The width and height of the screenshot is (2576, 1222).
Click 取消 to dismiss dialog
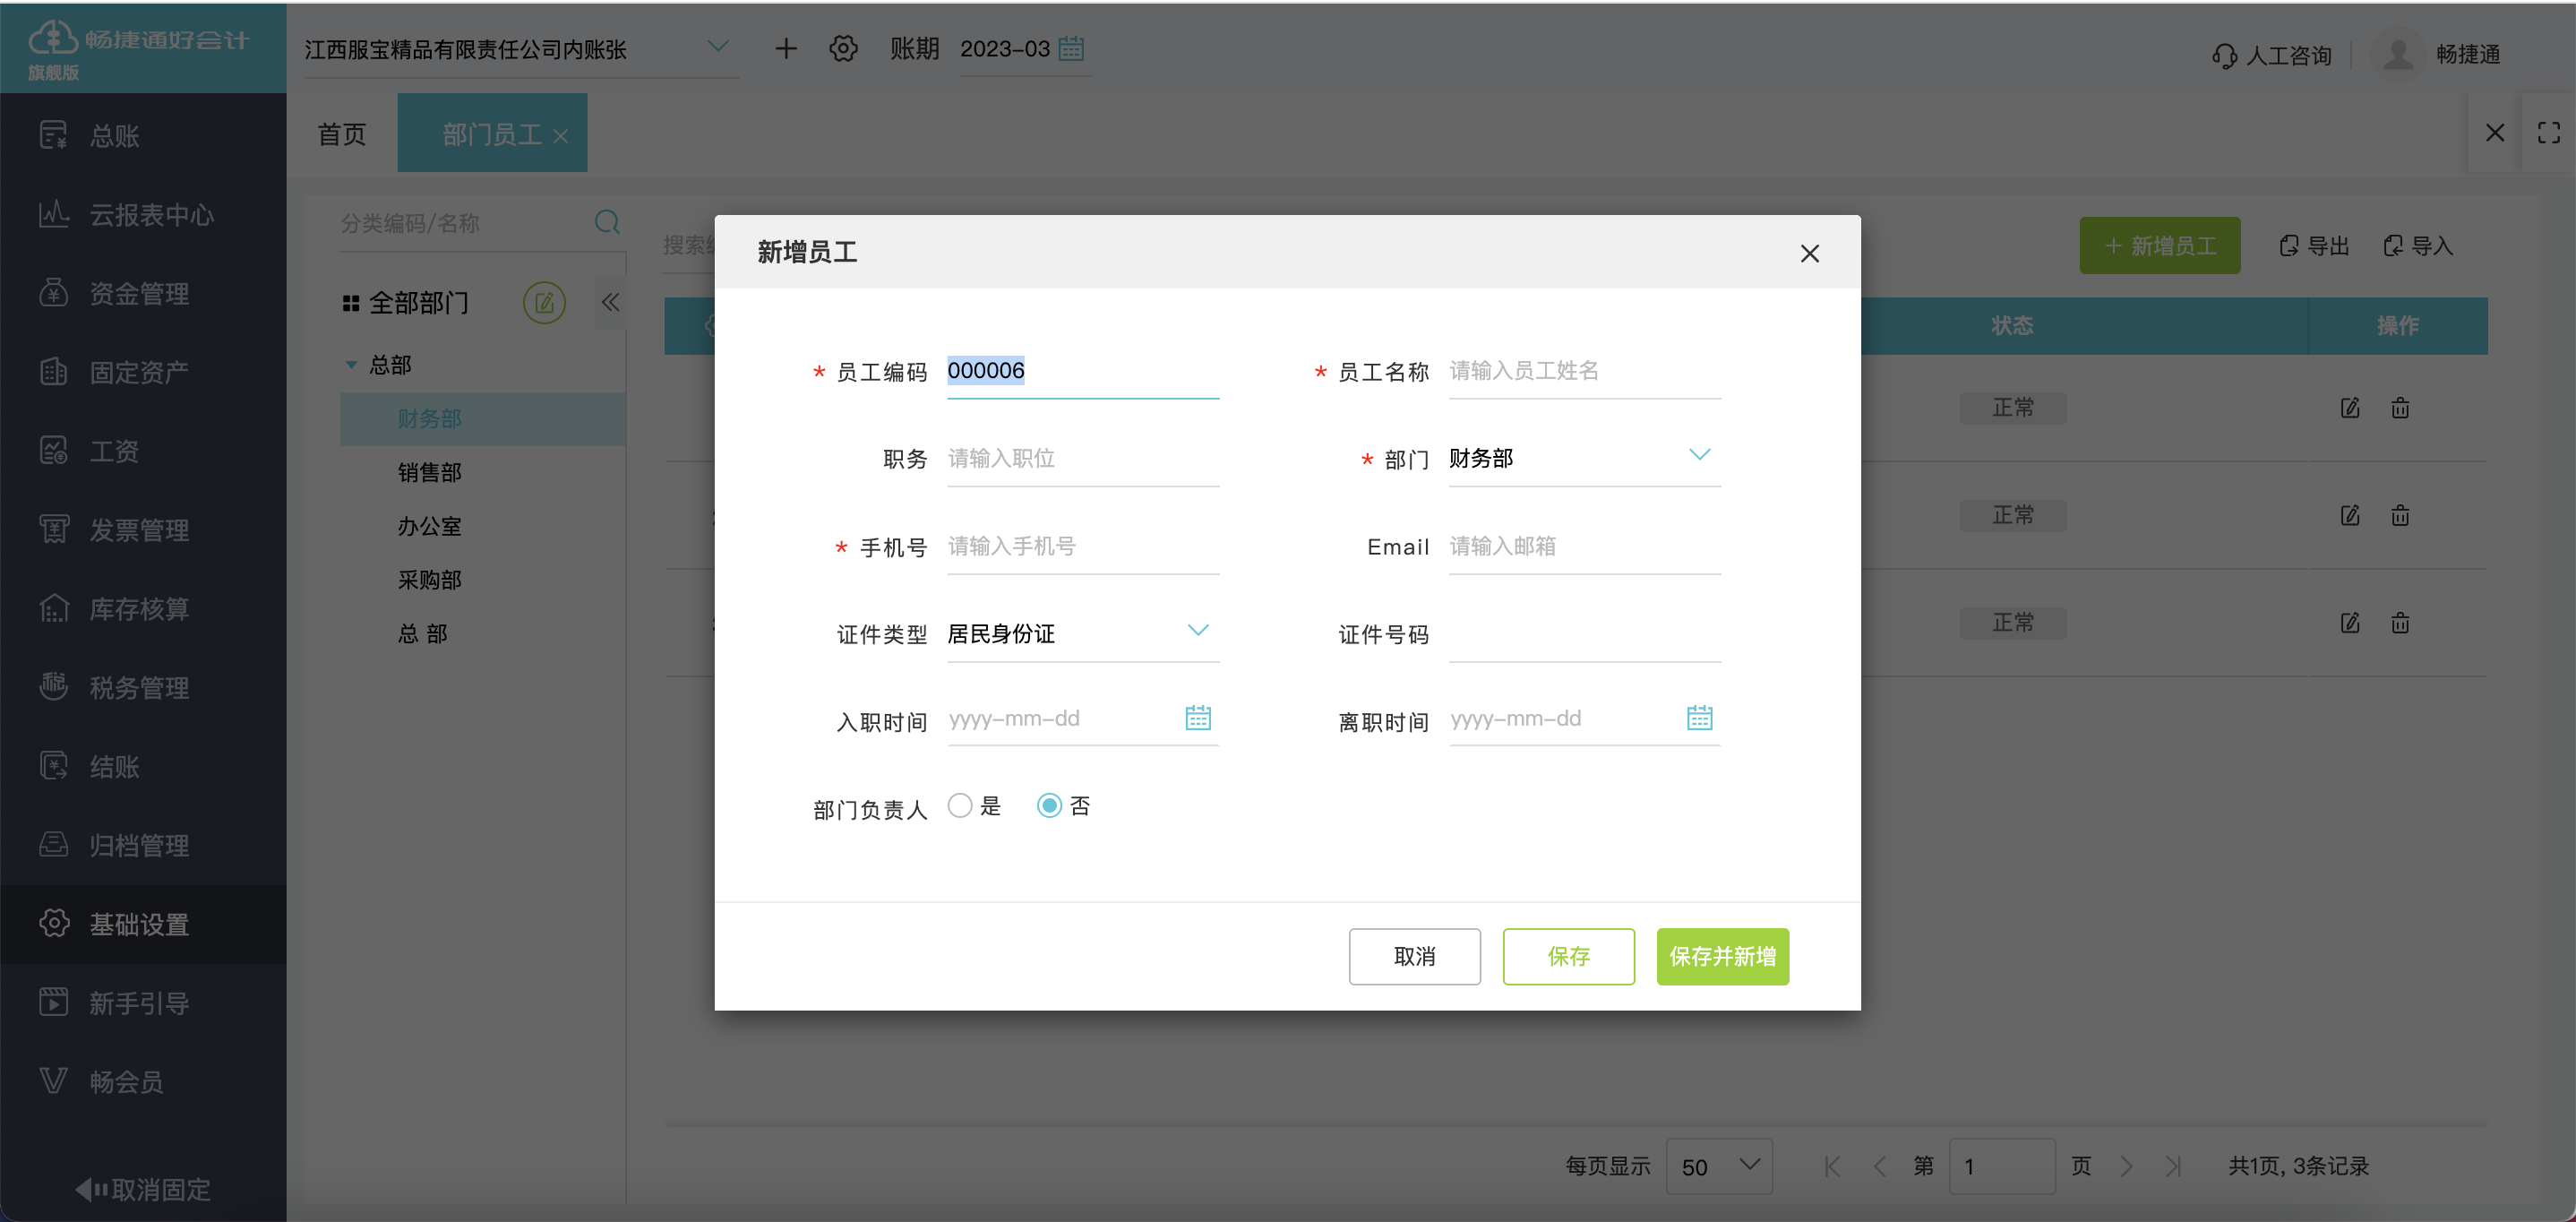(1416, 956)
